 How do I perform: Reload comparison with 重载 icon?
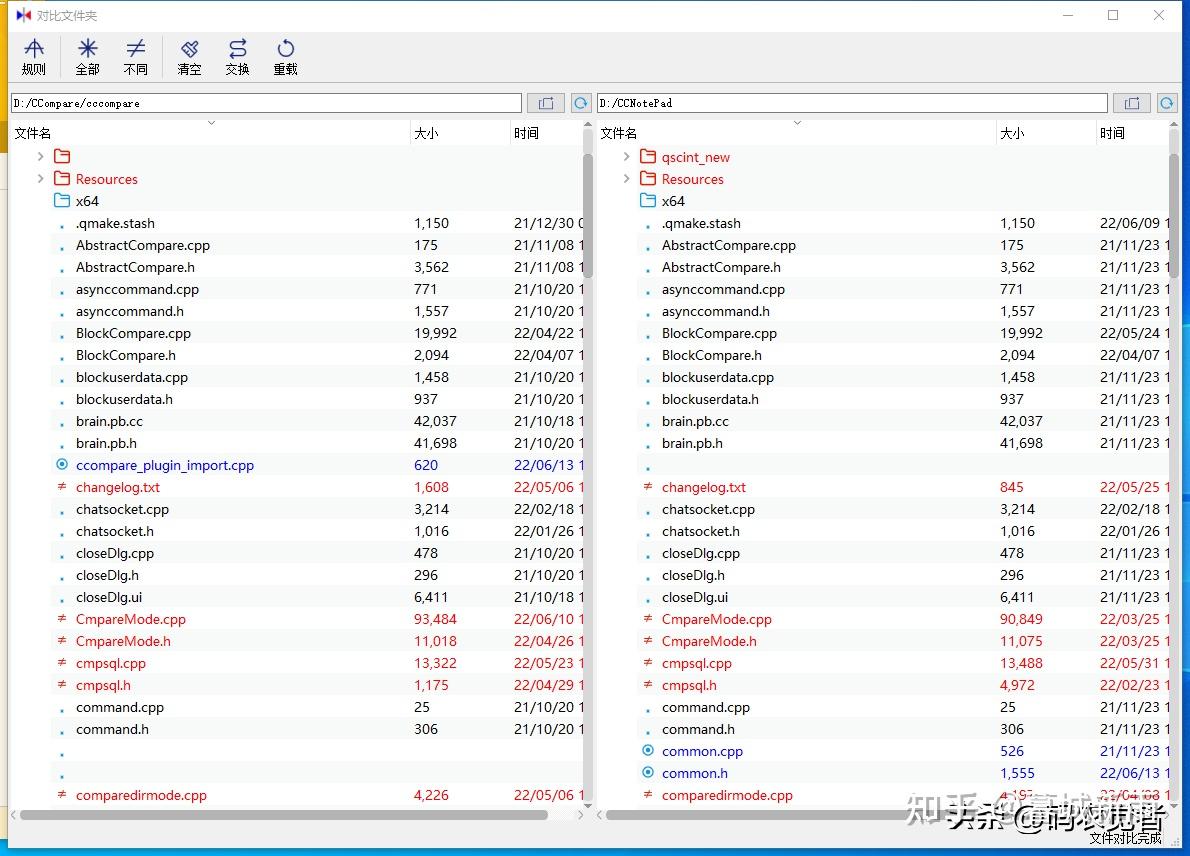(286, 57)
